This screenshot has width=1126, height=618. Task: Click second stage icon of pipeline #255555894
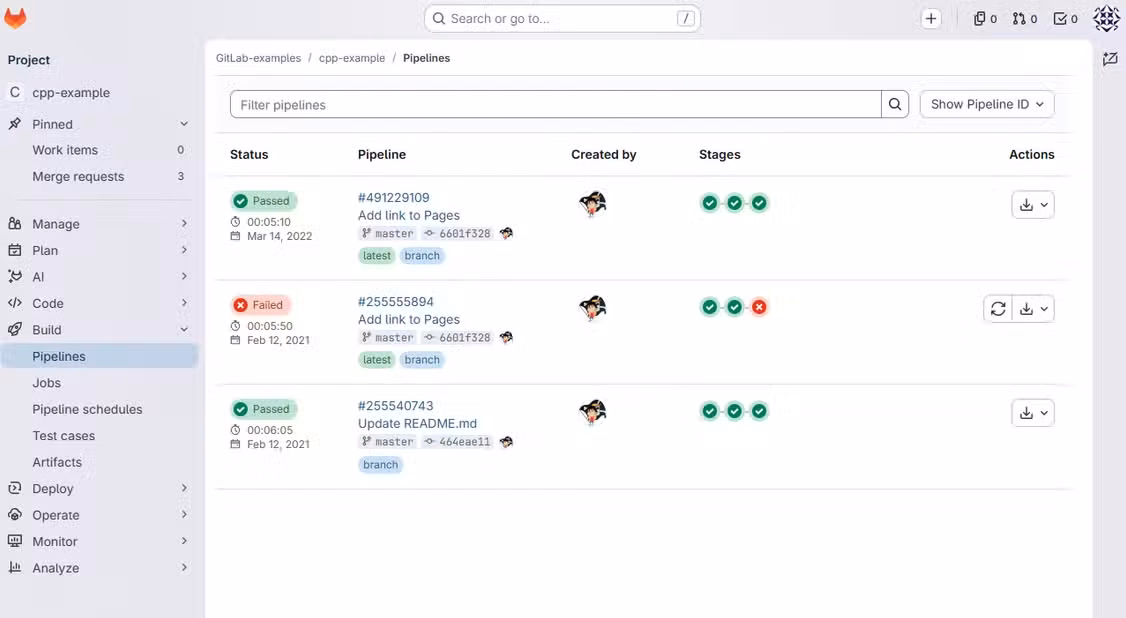[x=734, y=307]
